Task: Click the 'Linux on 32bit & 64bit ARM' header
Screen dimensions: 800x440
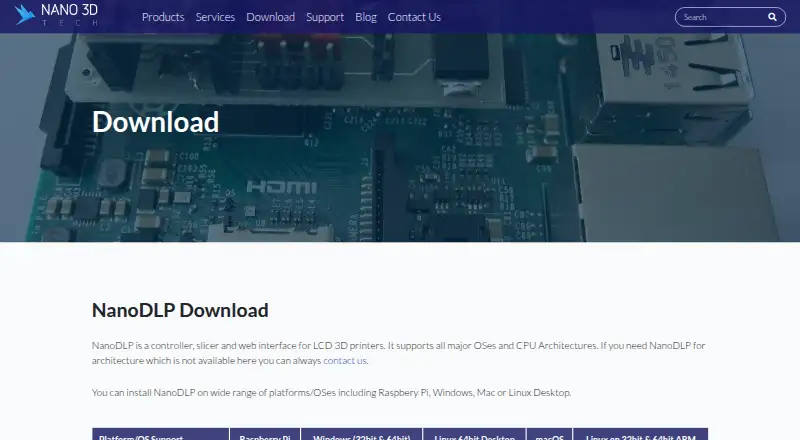Action: click(x=641, y=434)
